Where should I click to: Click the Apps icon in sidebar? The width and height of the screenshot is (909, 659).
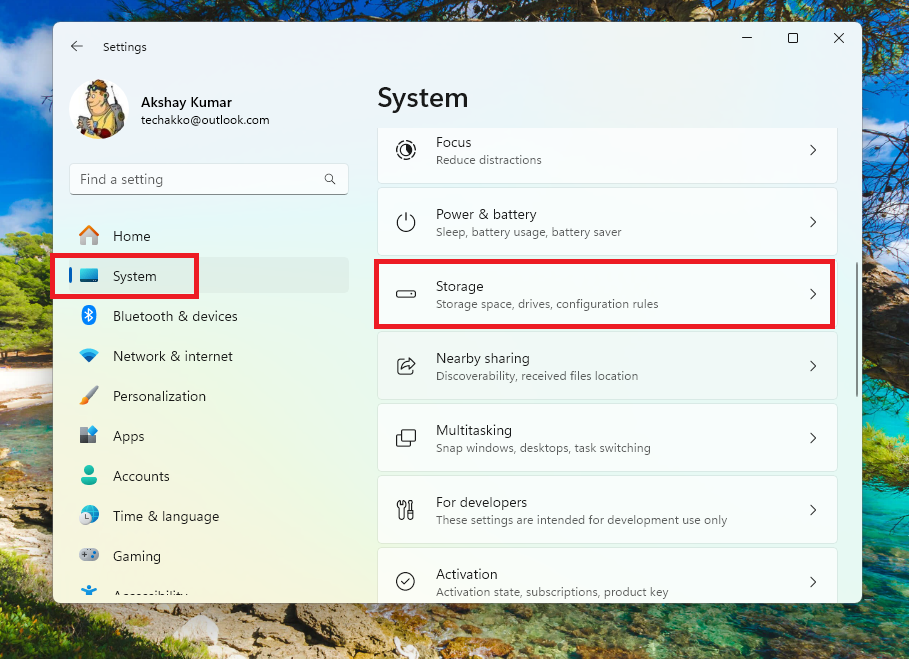[89, 435]
